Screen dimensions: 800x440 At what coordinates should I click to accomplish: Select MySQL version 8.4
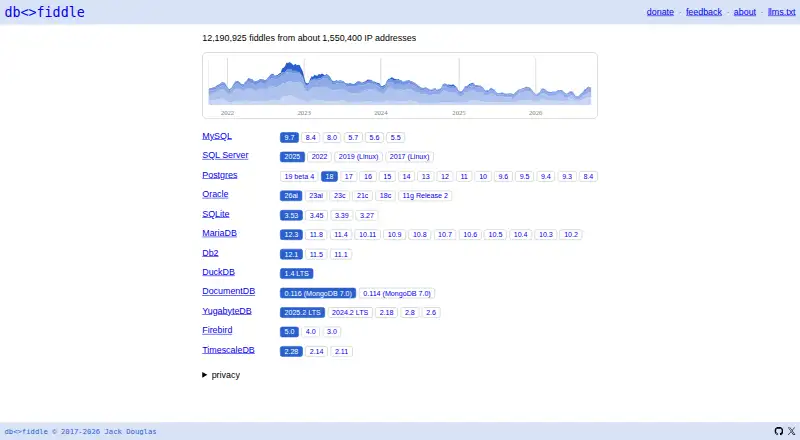coord(311,137)
